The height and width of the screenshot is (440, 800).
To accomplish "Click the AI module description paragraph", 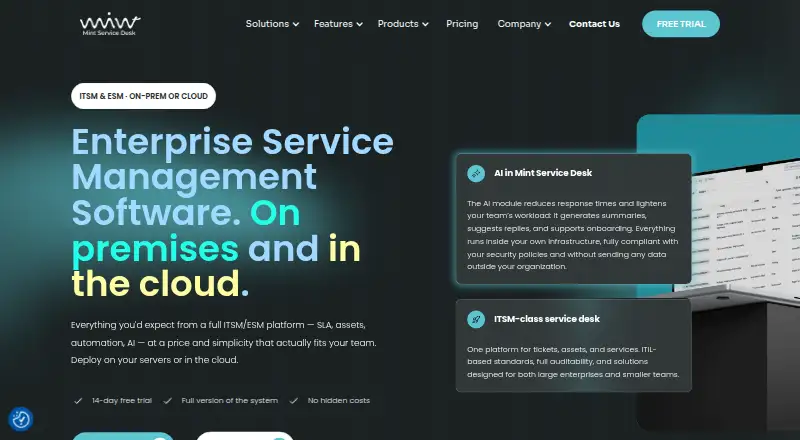I will [572, 235].
